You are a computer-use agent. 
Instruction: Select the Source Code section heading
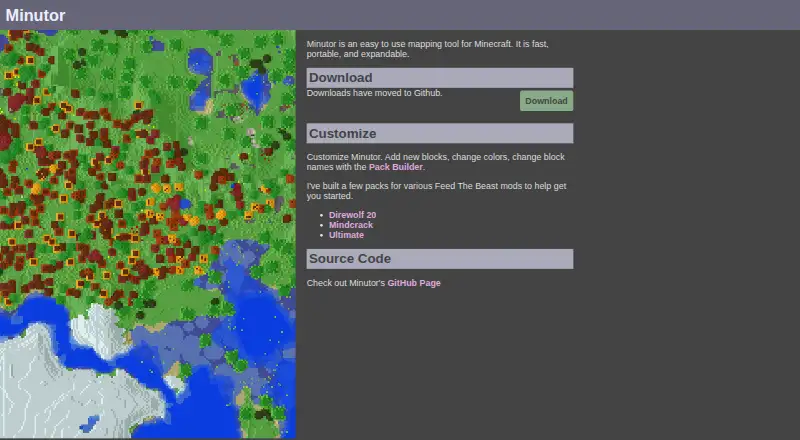click(x=440, y=259)
